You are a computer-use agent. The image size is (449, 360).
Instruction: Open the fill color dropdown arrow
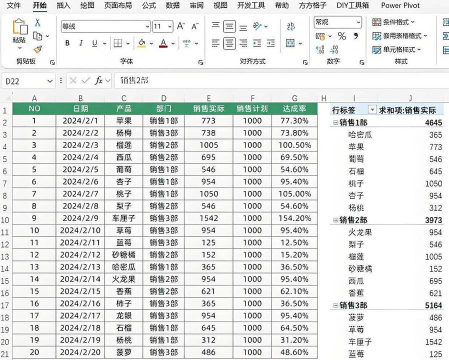pos(151,44)
